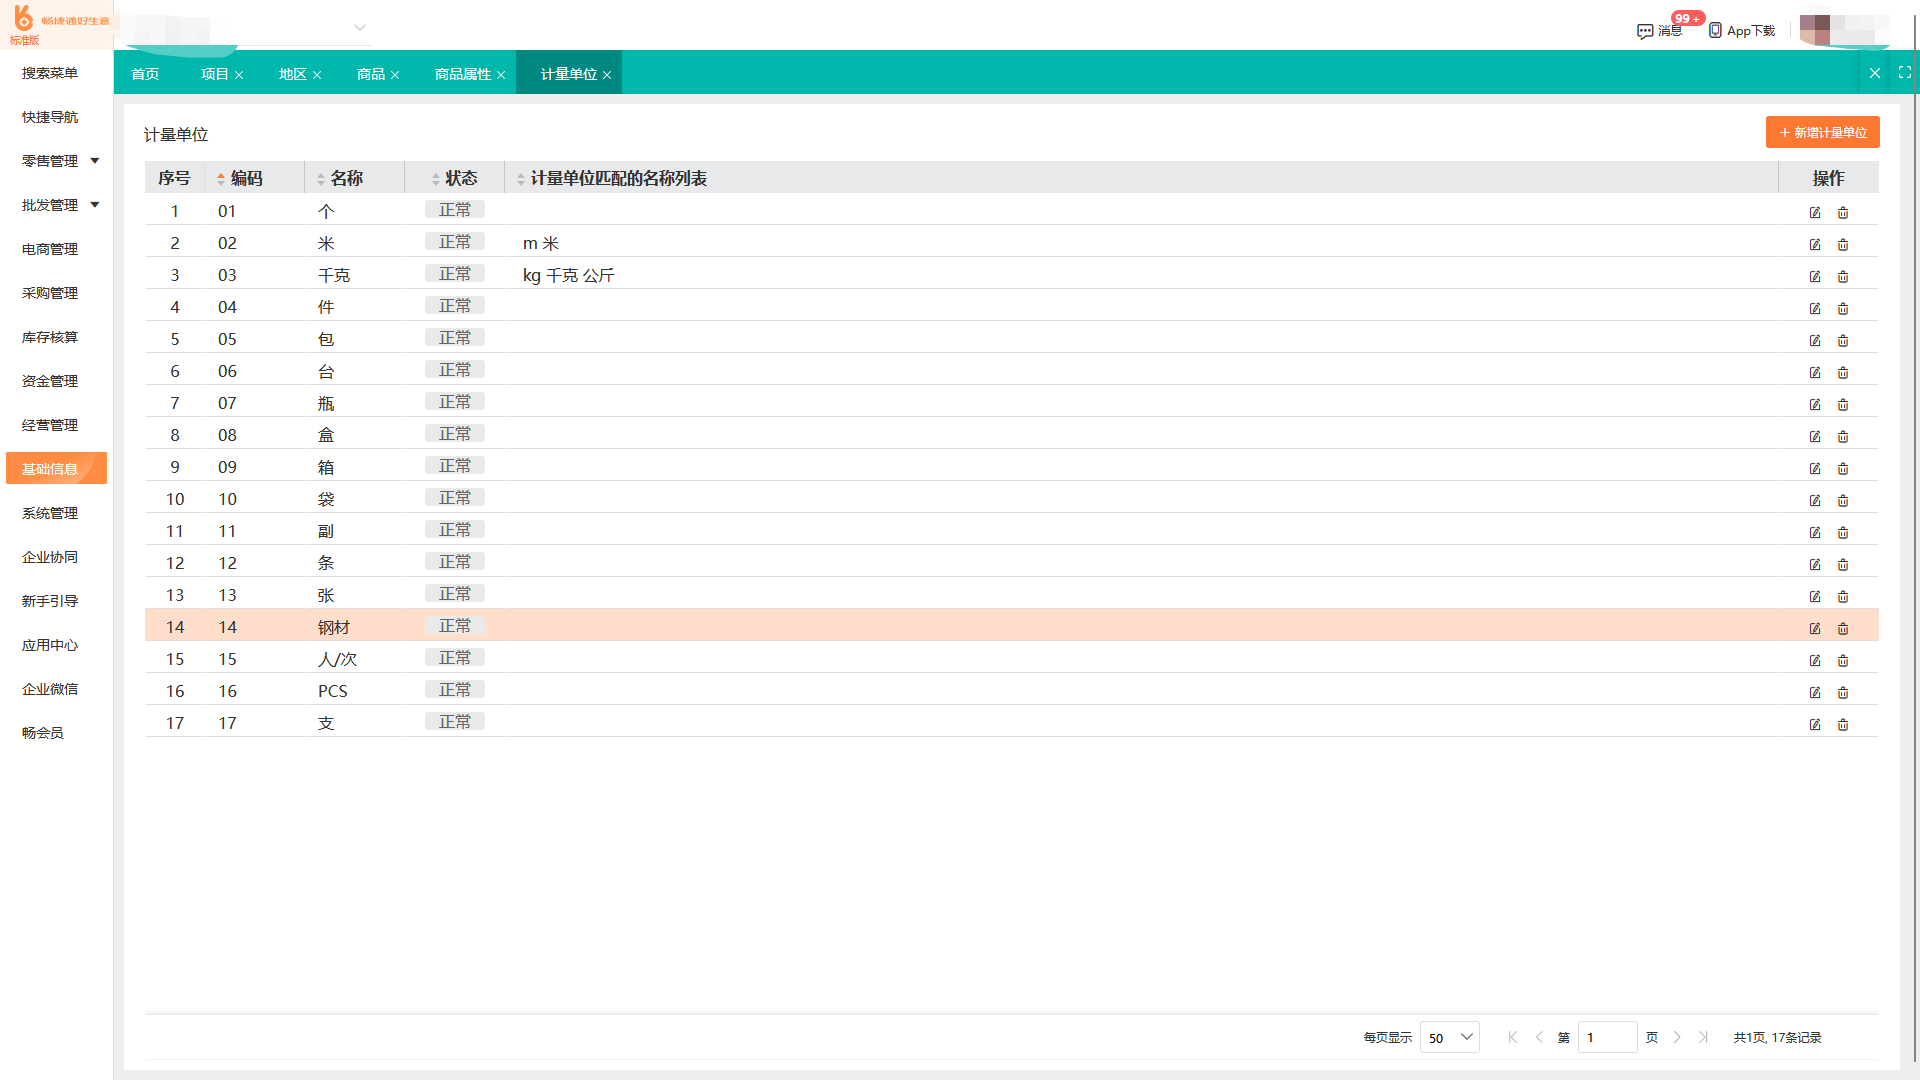This screenshot has height=1080, width=1920.
Task: Open 每页显示 50 dropdown
Action: pos(1449,1036)
